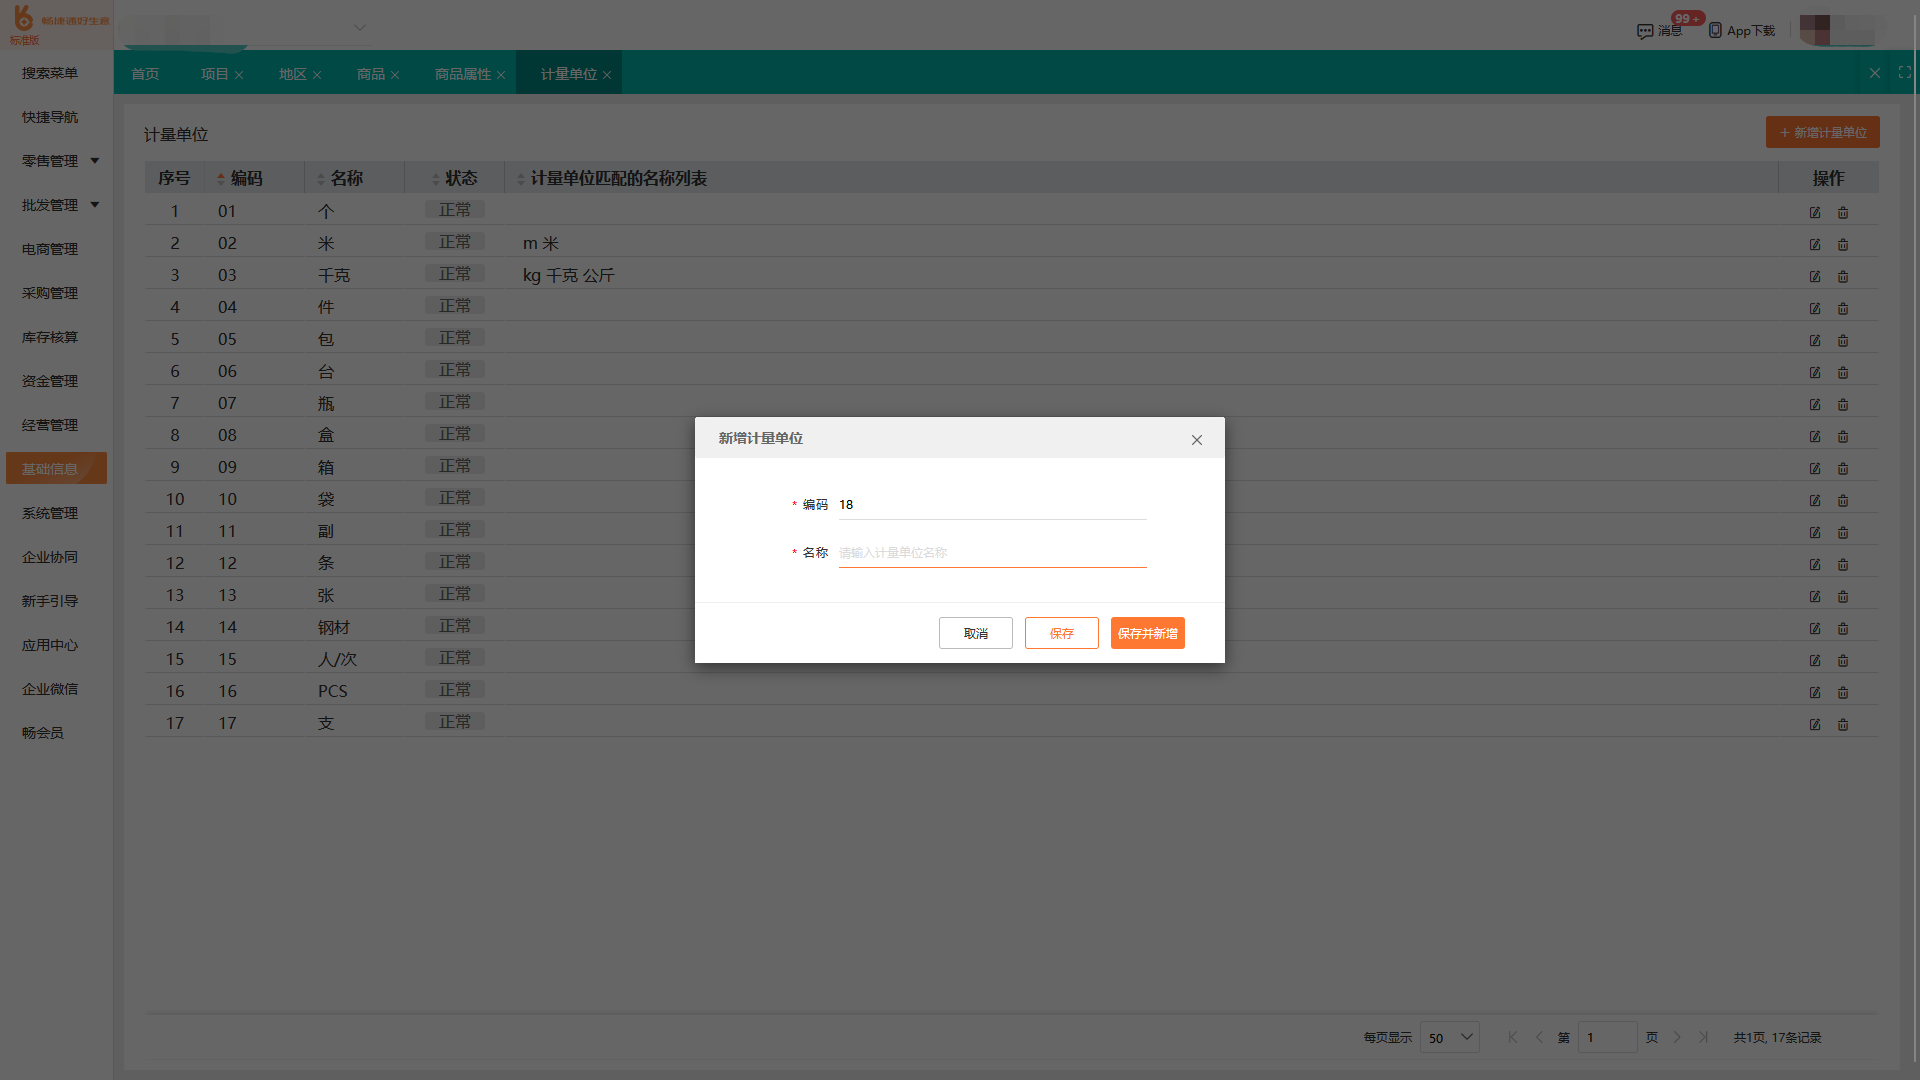Click 保存并新增 orange button
The image size is (1920, 1080).
tap(1147, 633)
